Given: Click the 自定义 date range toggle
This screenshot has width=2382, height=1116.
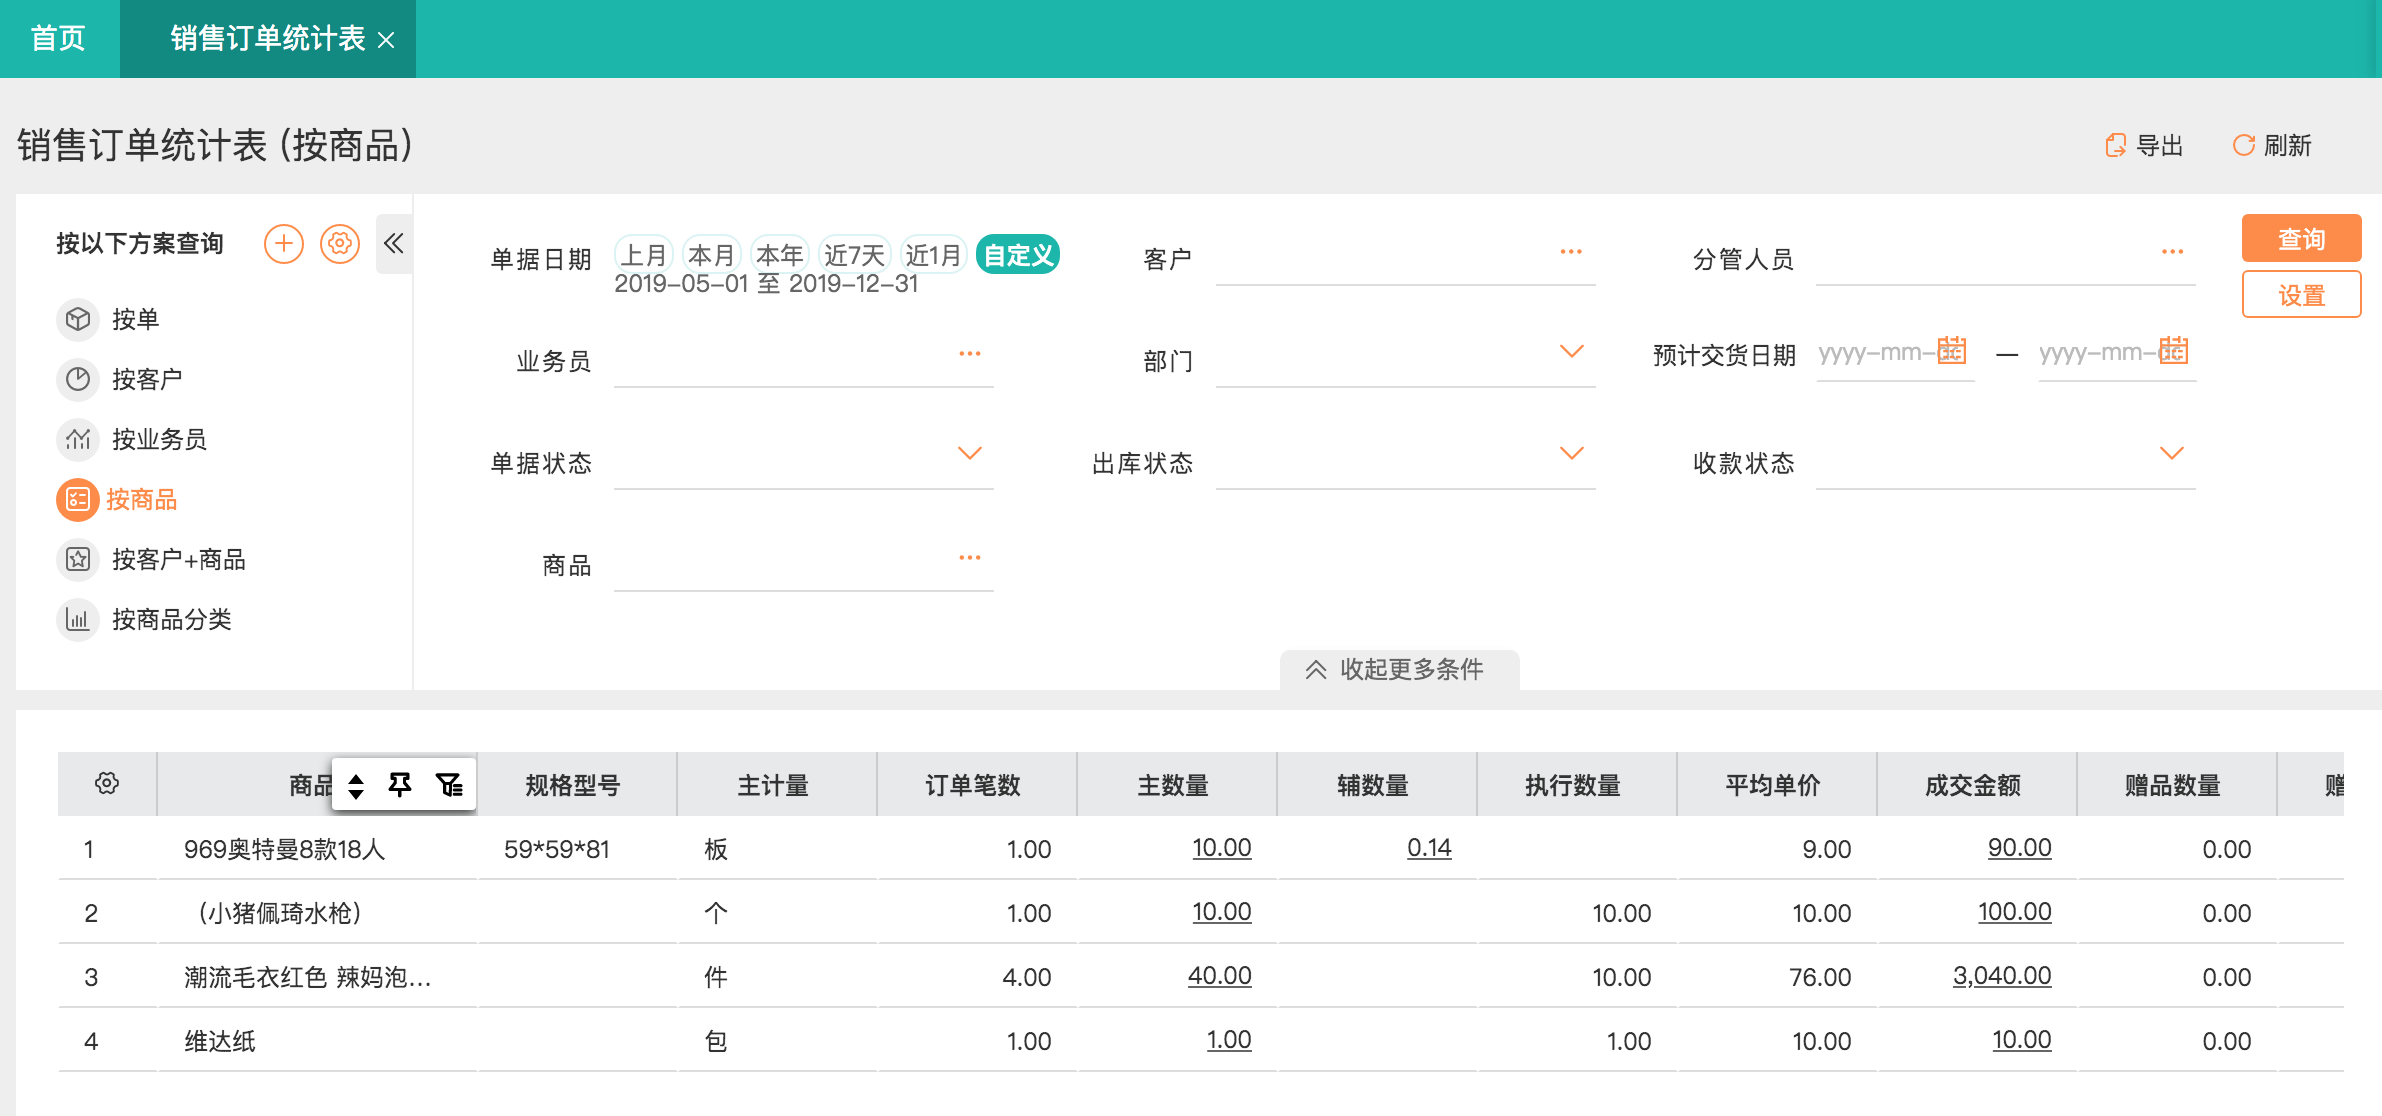Looking at the screenshot, I should click(1018, 252).
